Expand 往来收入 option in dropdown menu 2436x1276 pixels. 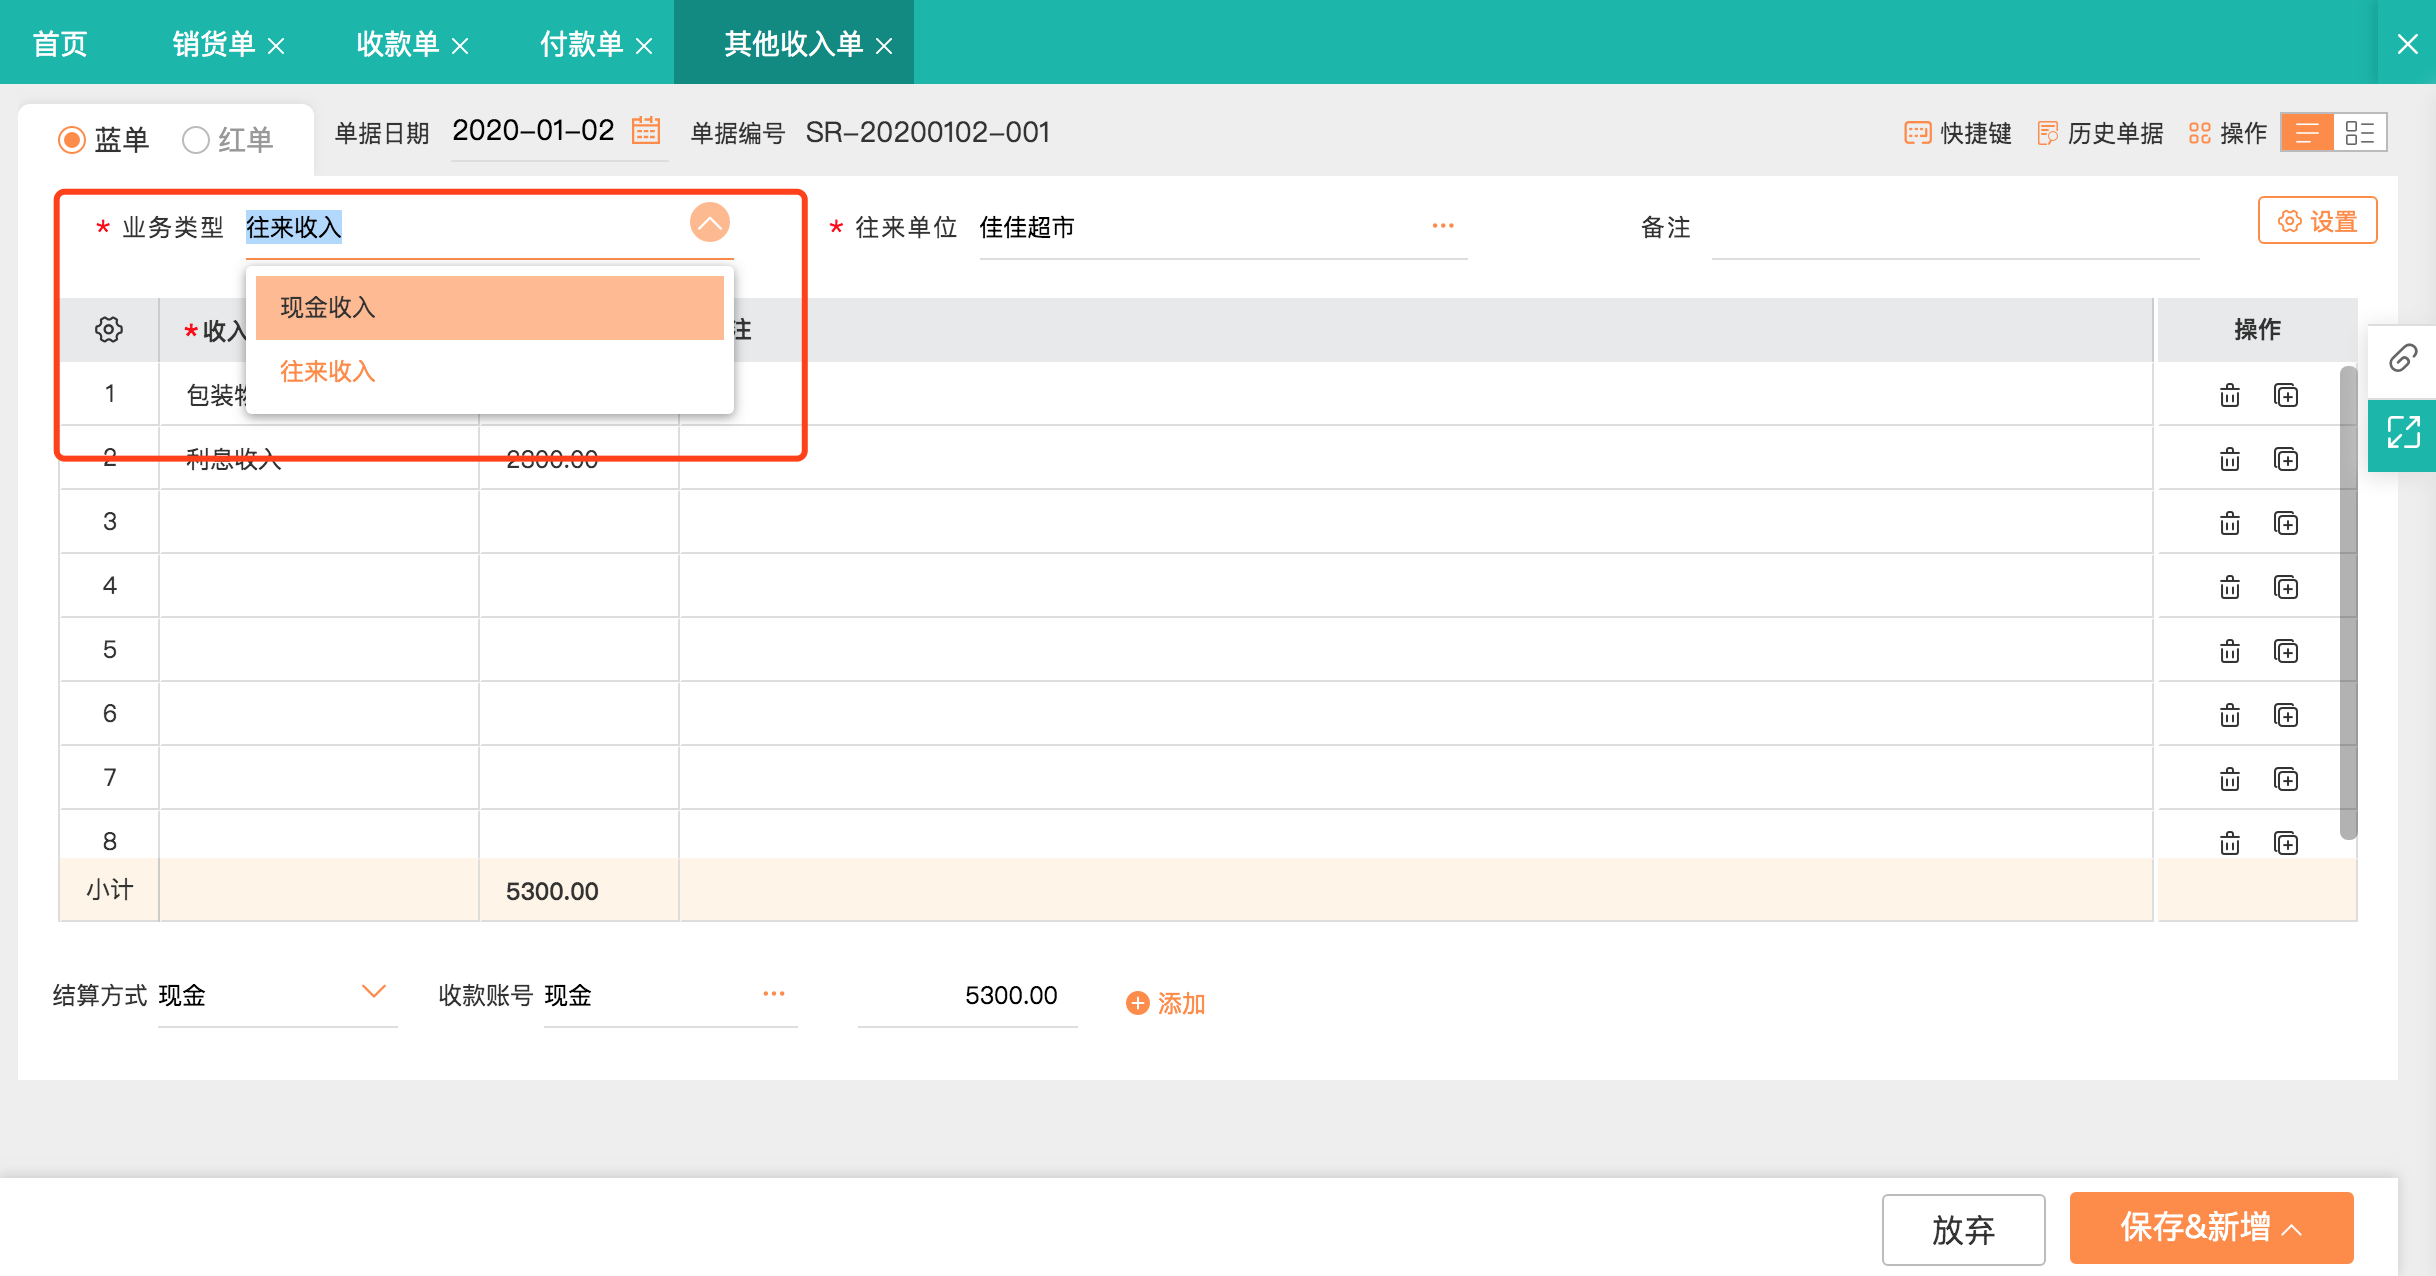coord(330,371)
